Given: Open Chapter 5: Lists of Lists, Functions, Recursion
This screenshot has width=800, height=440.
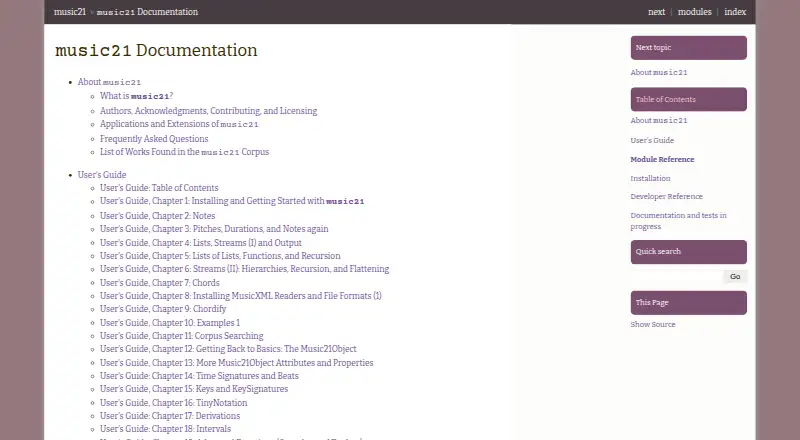Looking at the screenshot, I should (220, 256).
